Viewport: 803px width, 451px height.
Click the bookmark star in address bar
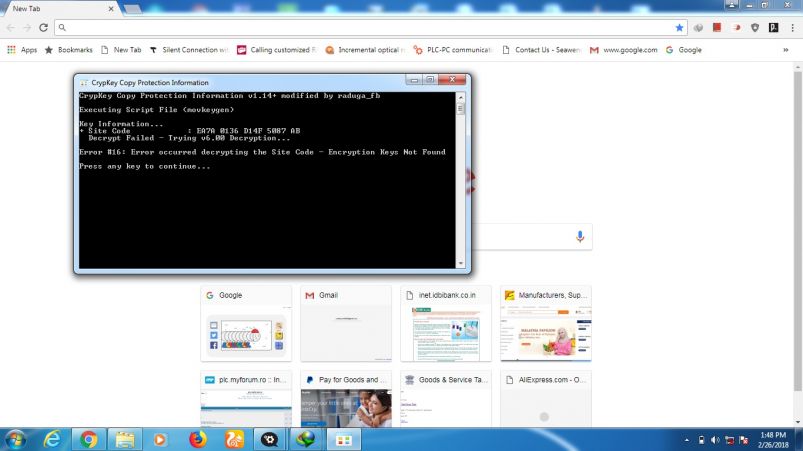pos(680,28)
